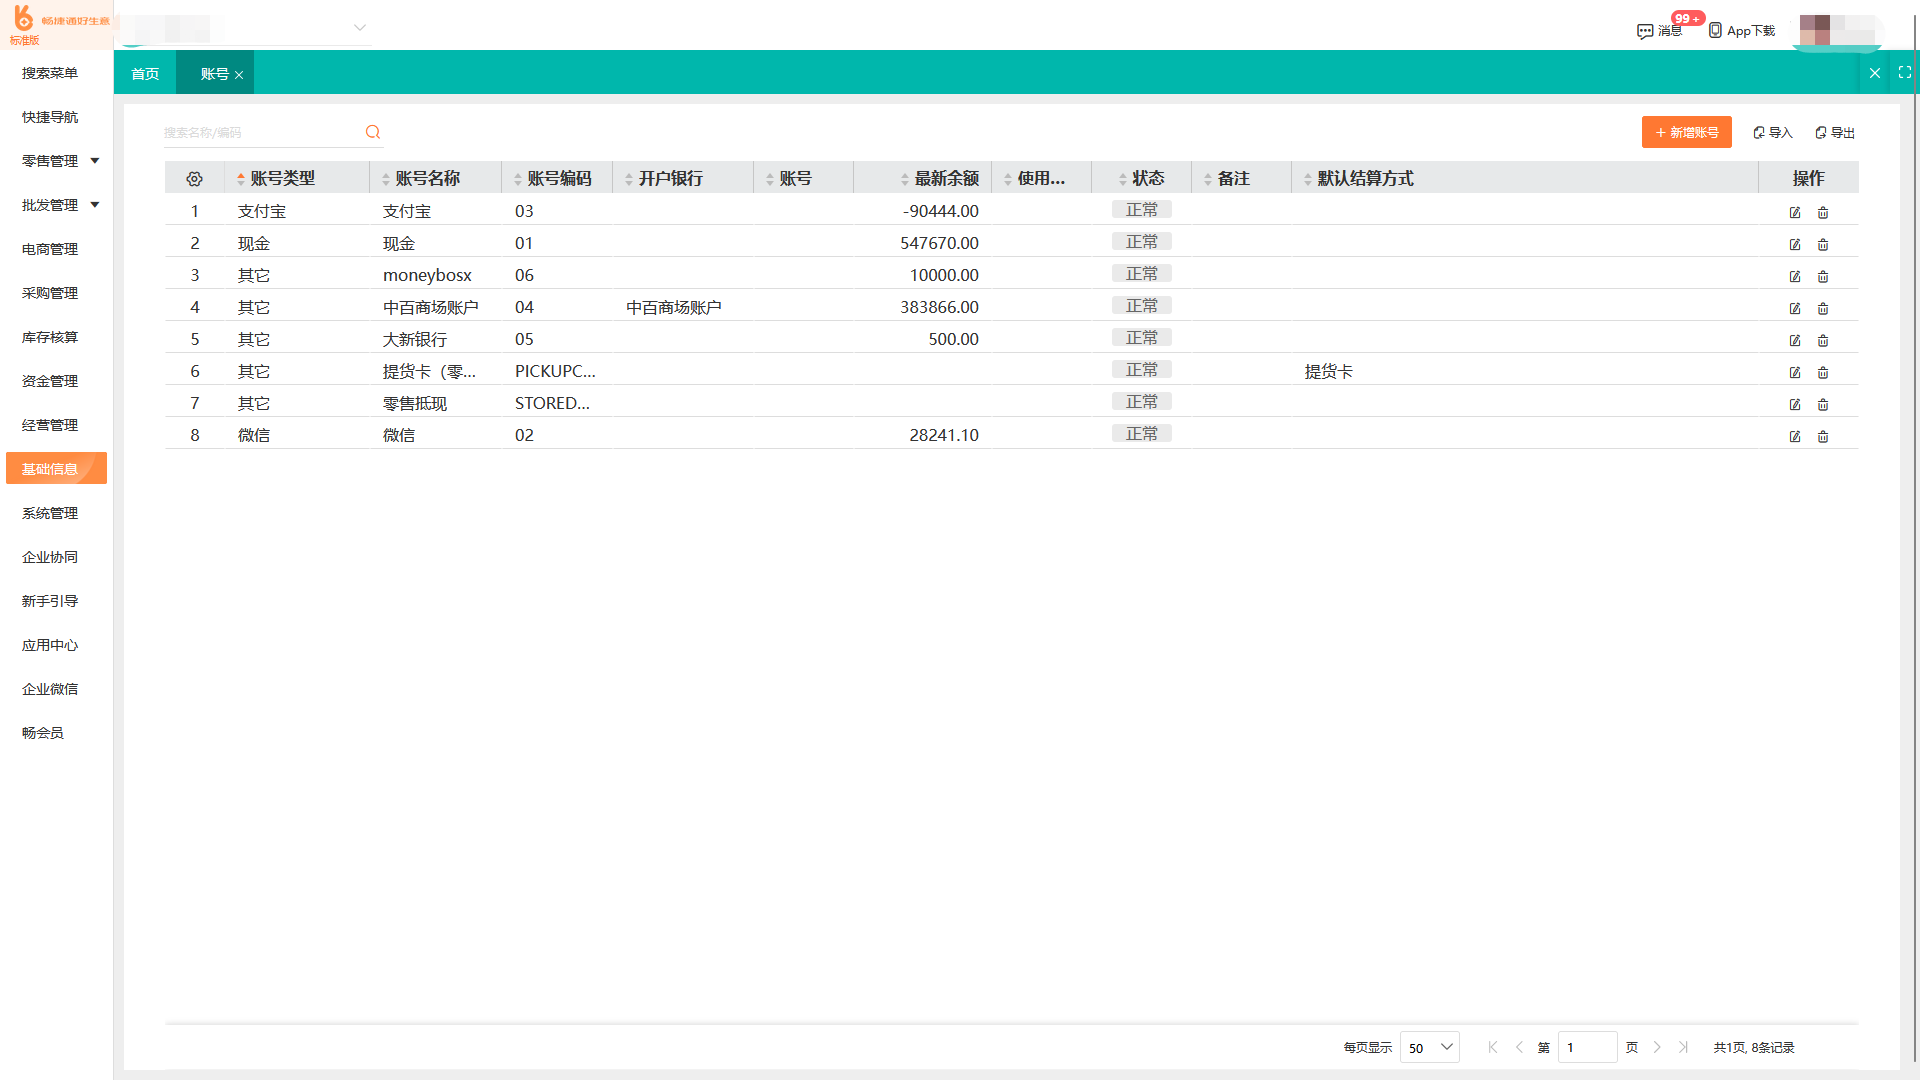Expand the 每页显示 50 records dropdown

click(1432, 1047)
